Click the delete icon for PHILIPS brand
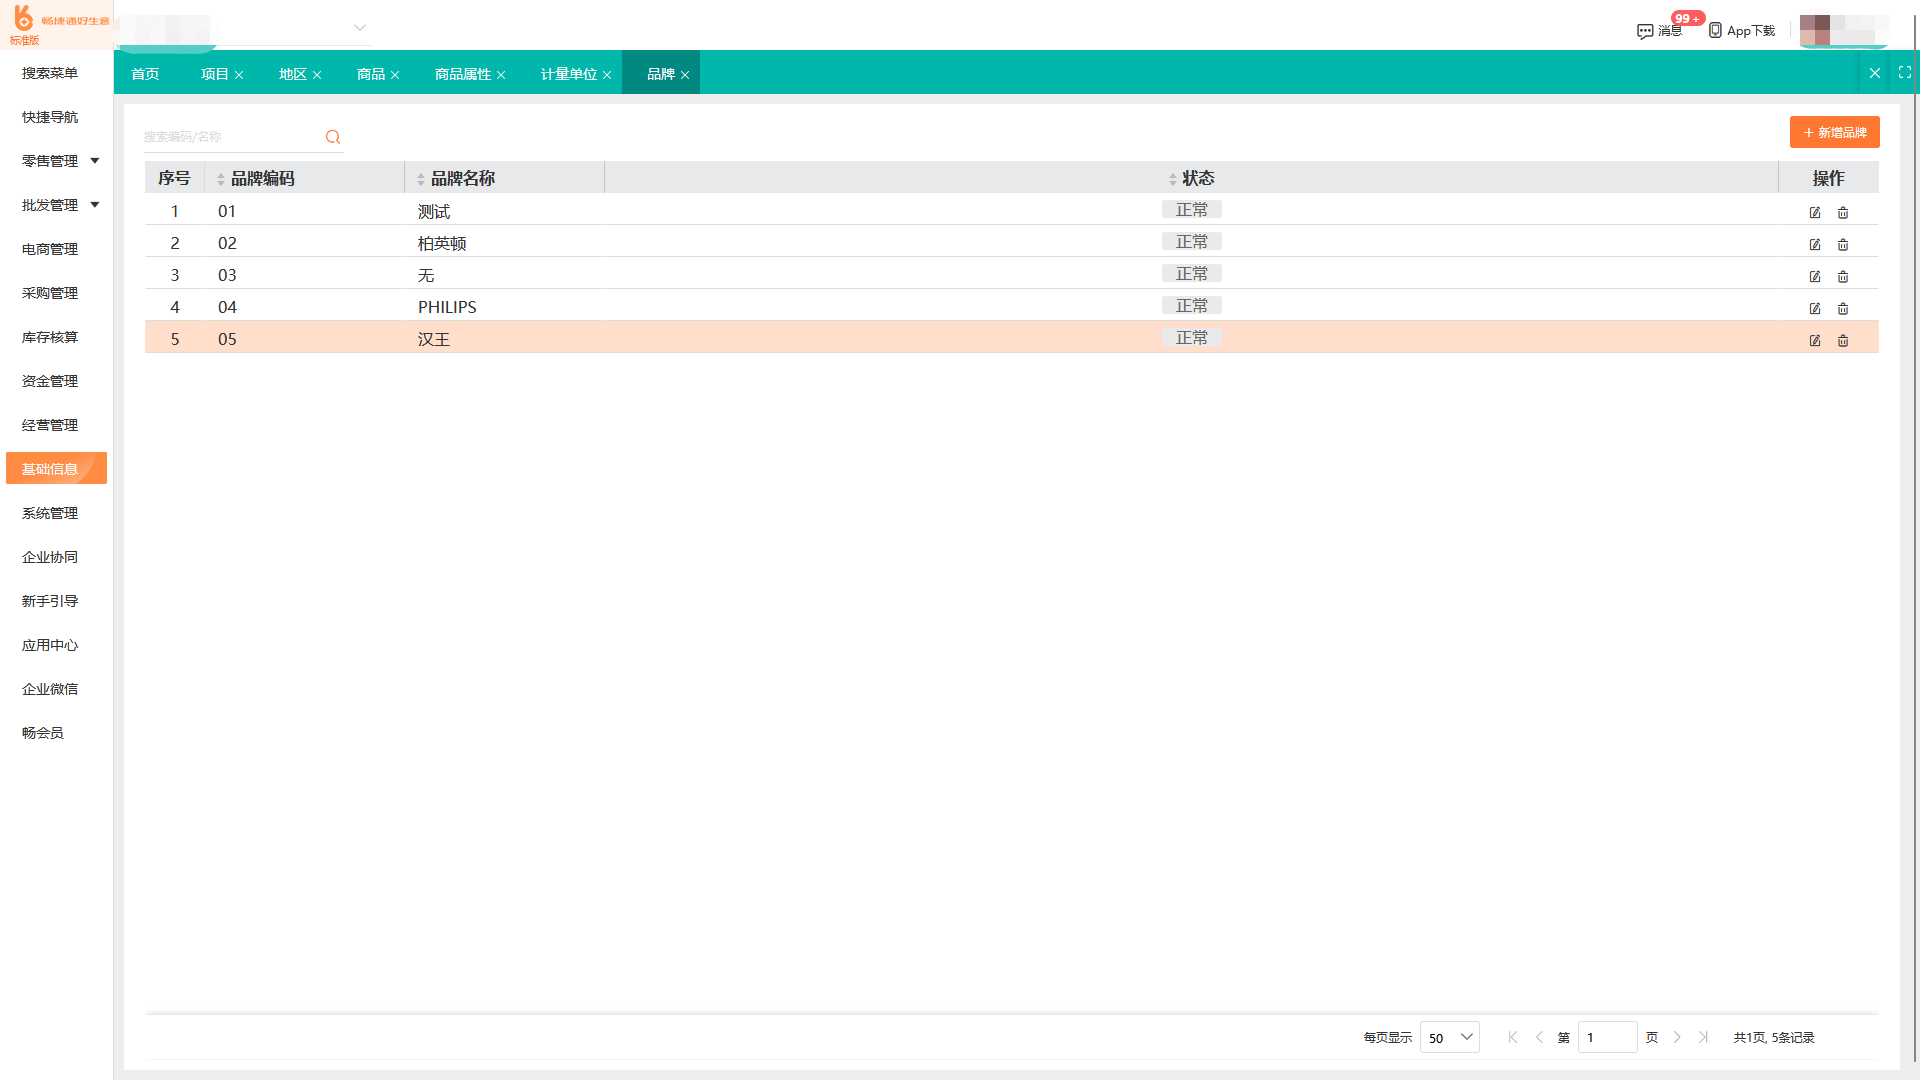 1844,307
